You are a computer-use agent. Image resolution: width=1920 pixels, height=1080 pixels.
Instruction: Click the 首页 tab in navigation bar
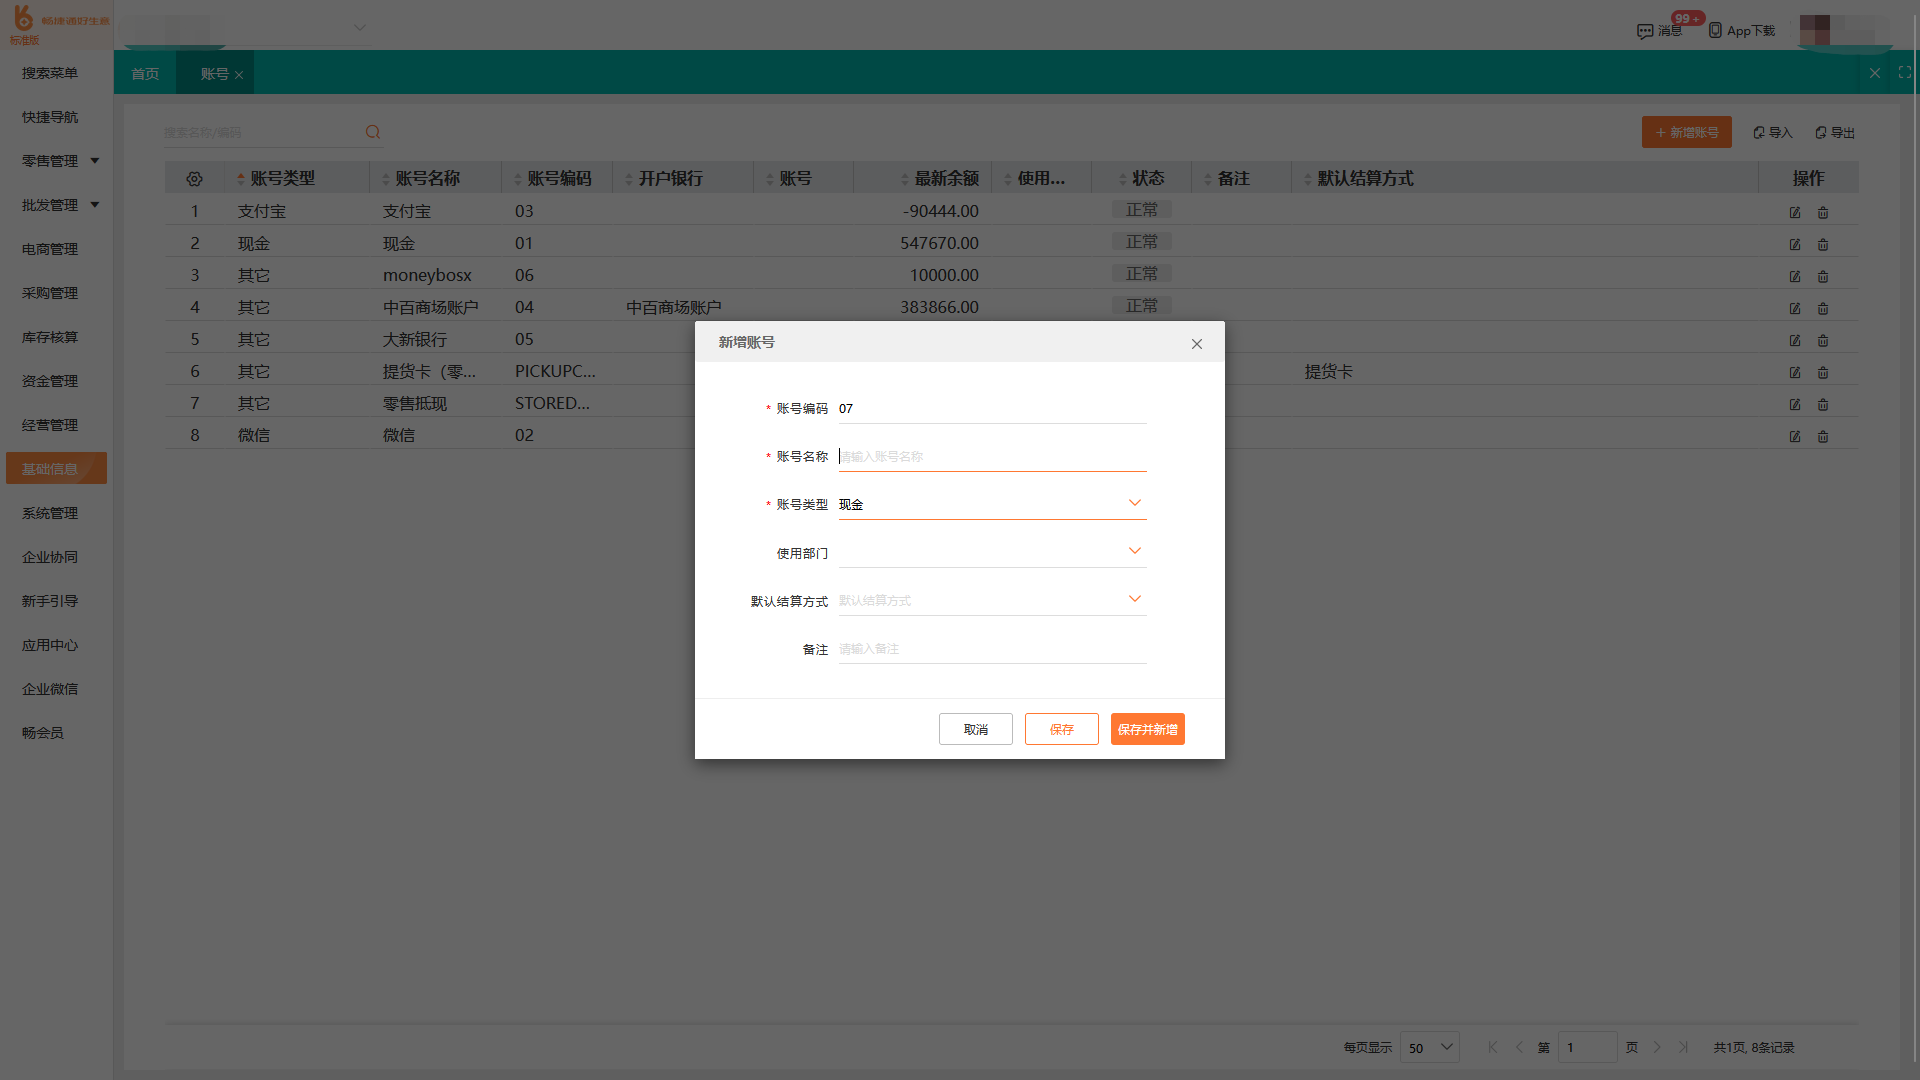(x=144, y=74)
